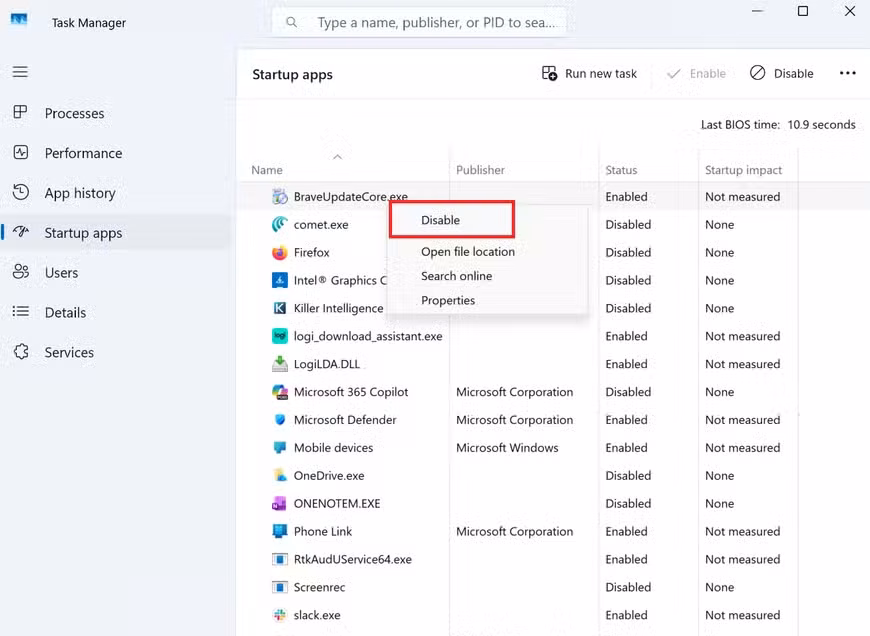
Task: Click the Microsoft 365 Copilot icon
Action: pyautogui.click(x=280, y=392)
